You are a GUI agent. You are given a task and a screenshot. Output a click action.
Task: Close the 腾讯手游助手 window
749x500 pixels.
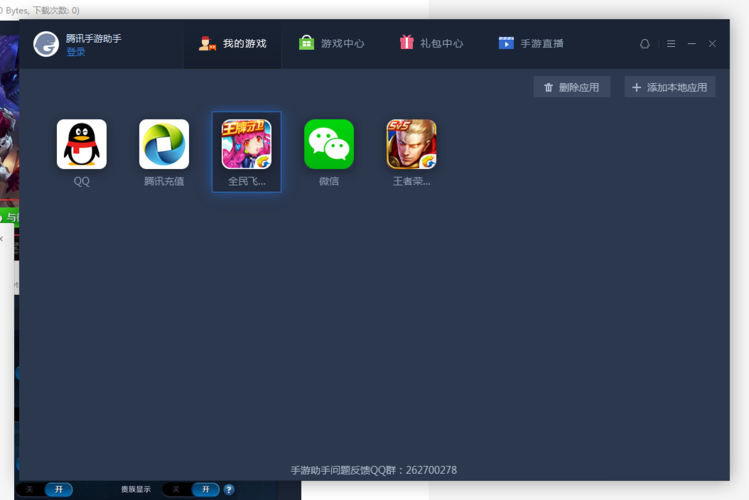pyautogui.click(x=712, y=44)
